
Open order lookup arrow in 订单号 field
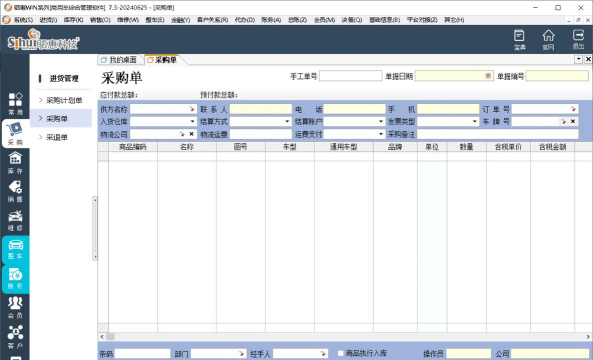pyautogui.click(x=573, y=109)
